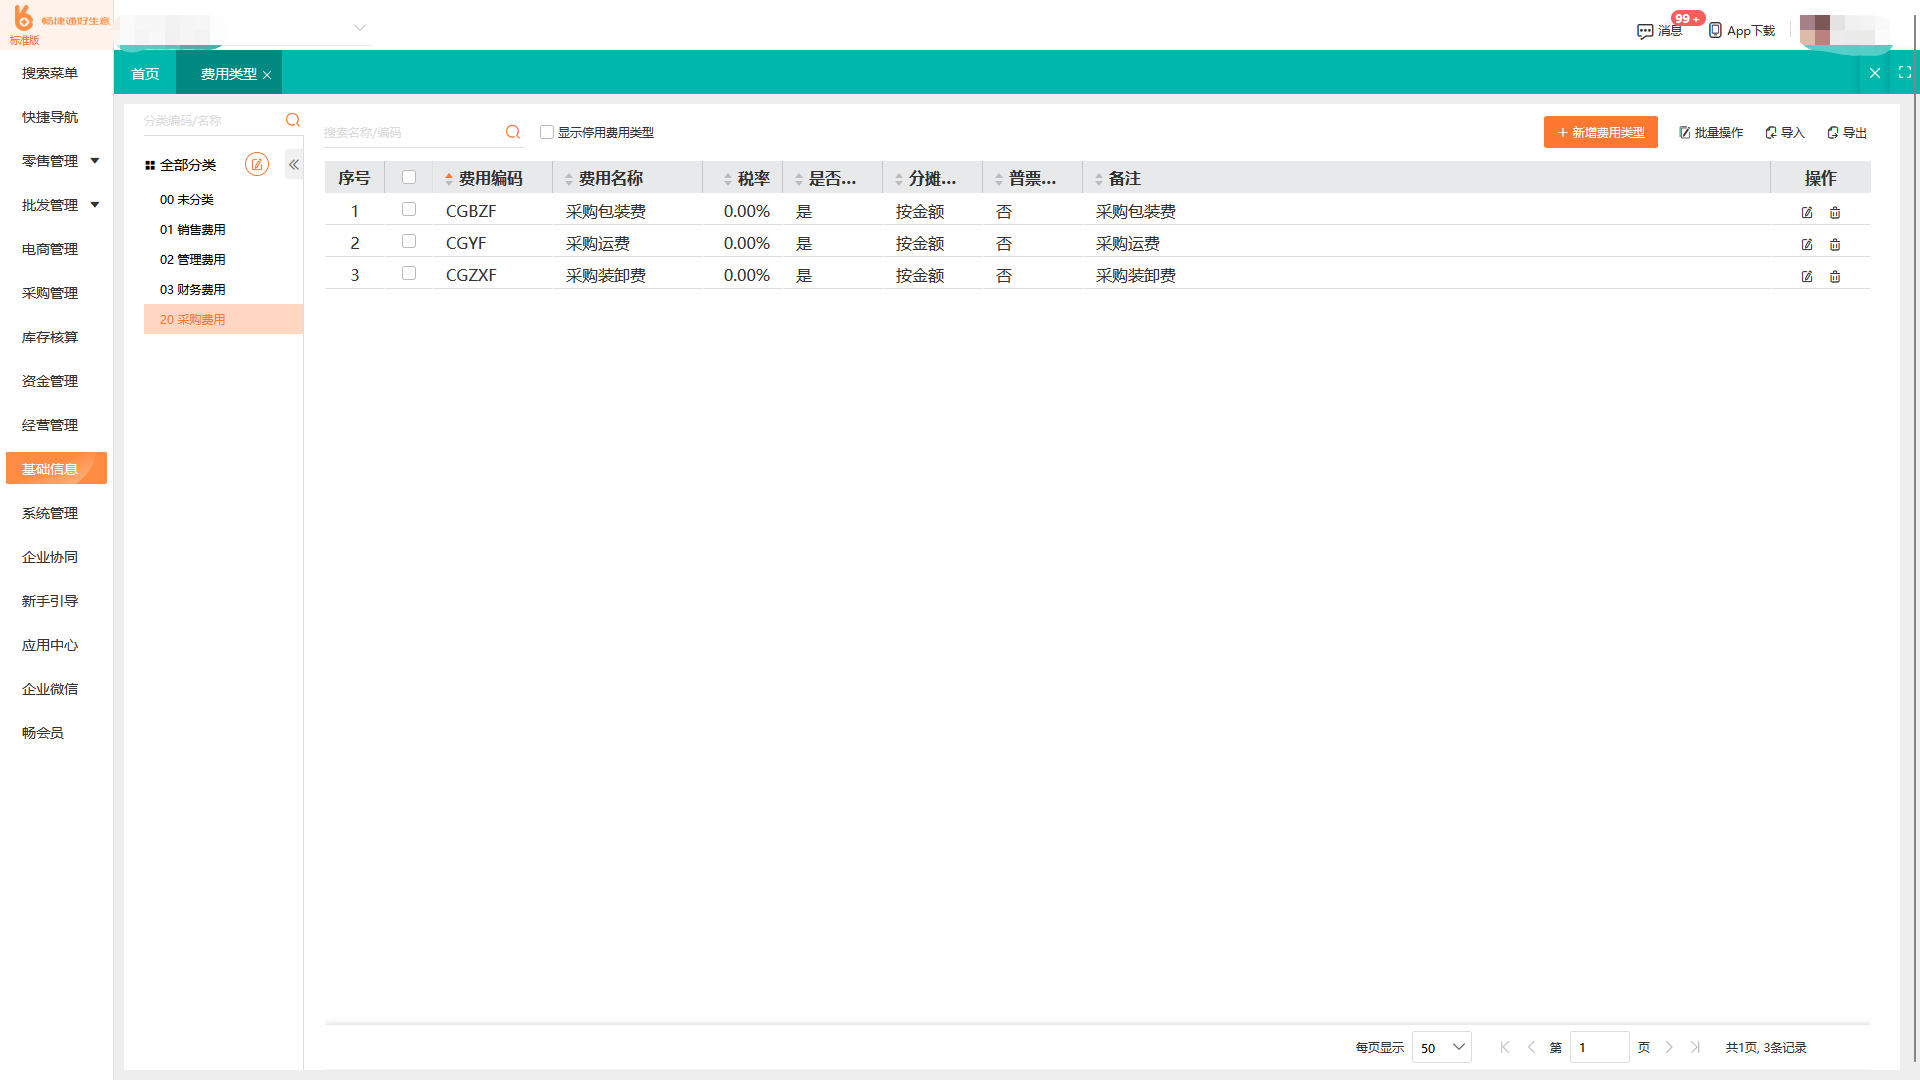Click the edit icon for CGBZF row

point(1807,212)
